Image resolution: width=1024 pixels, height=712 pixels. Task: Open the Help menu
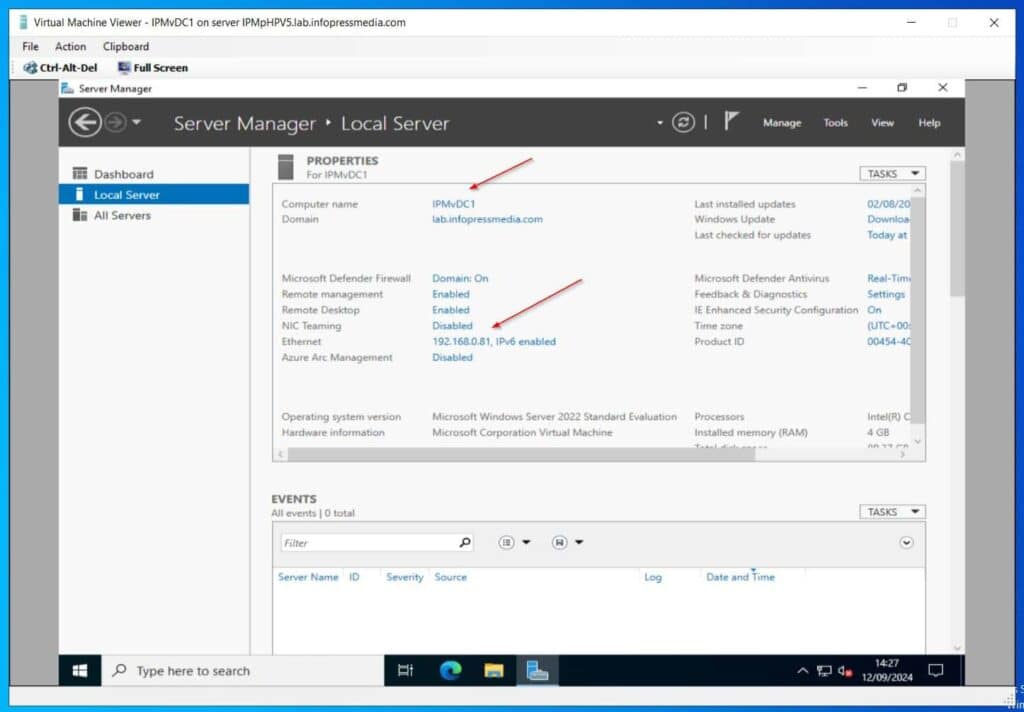[929, 123]
